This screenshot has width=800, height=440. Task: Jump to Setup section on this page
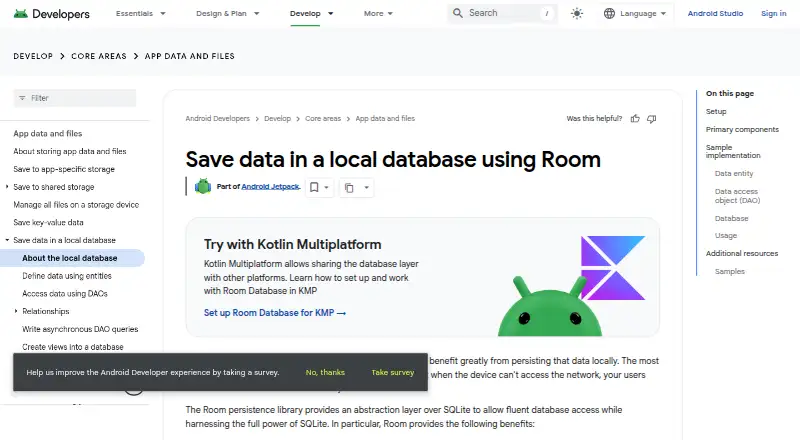pyautogui.click(x=716, y=111)
